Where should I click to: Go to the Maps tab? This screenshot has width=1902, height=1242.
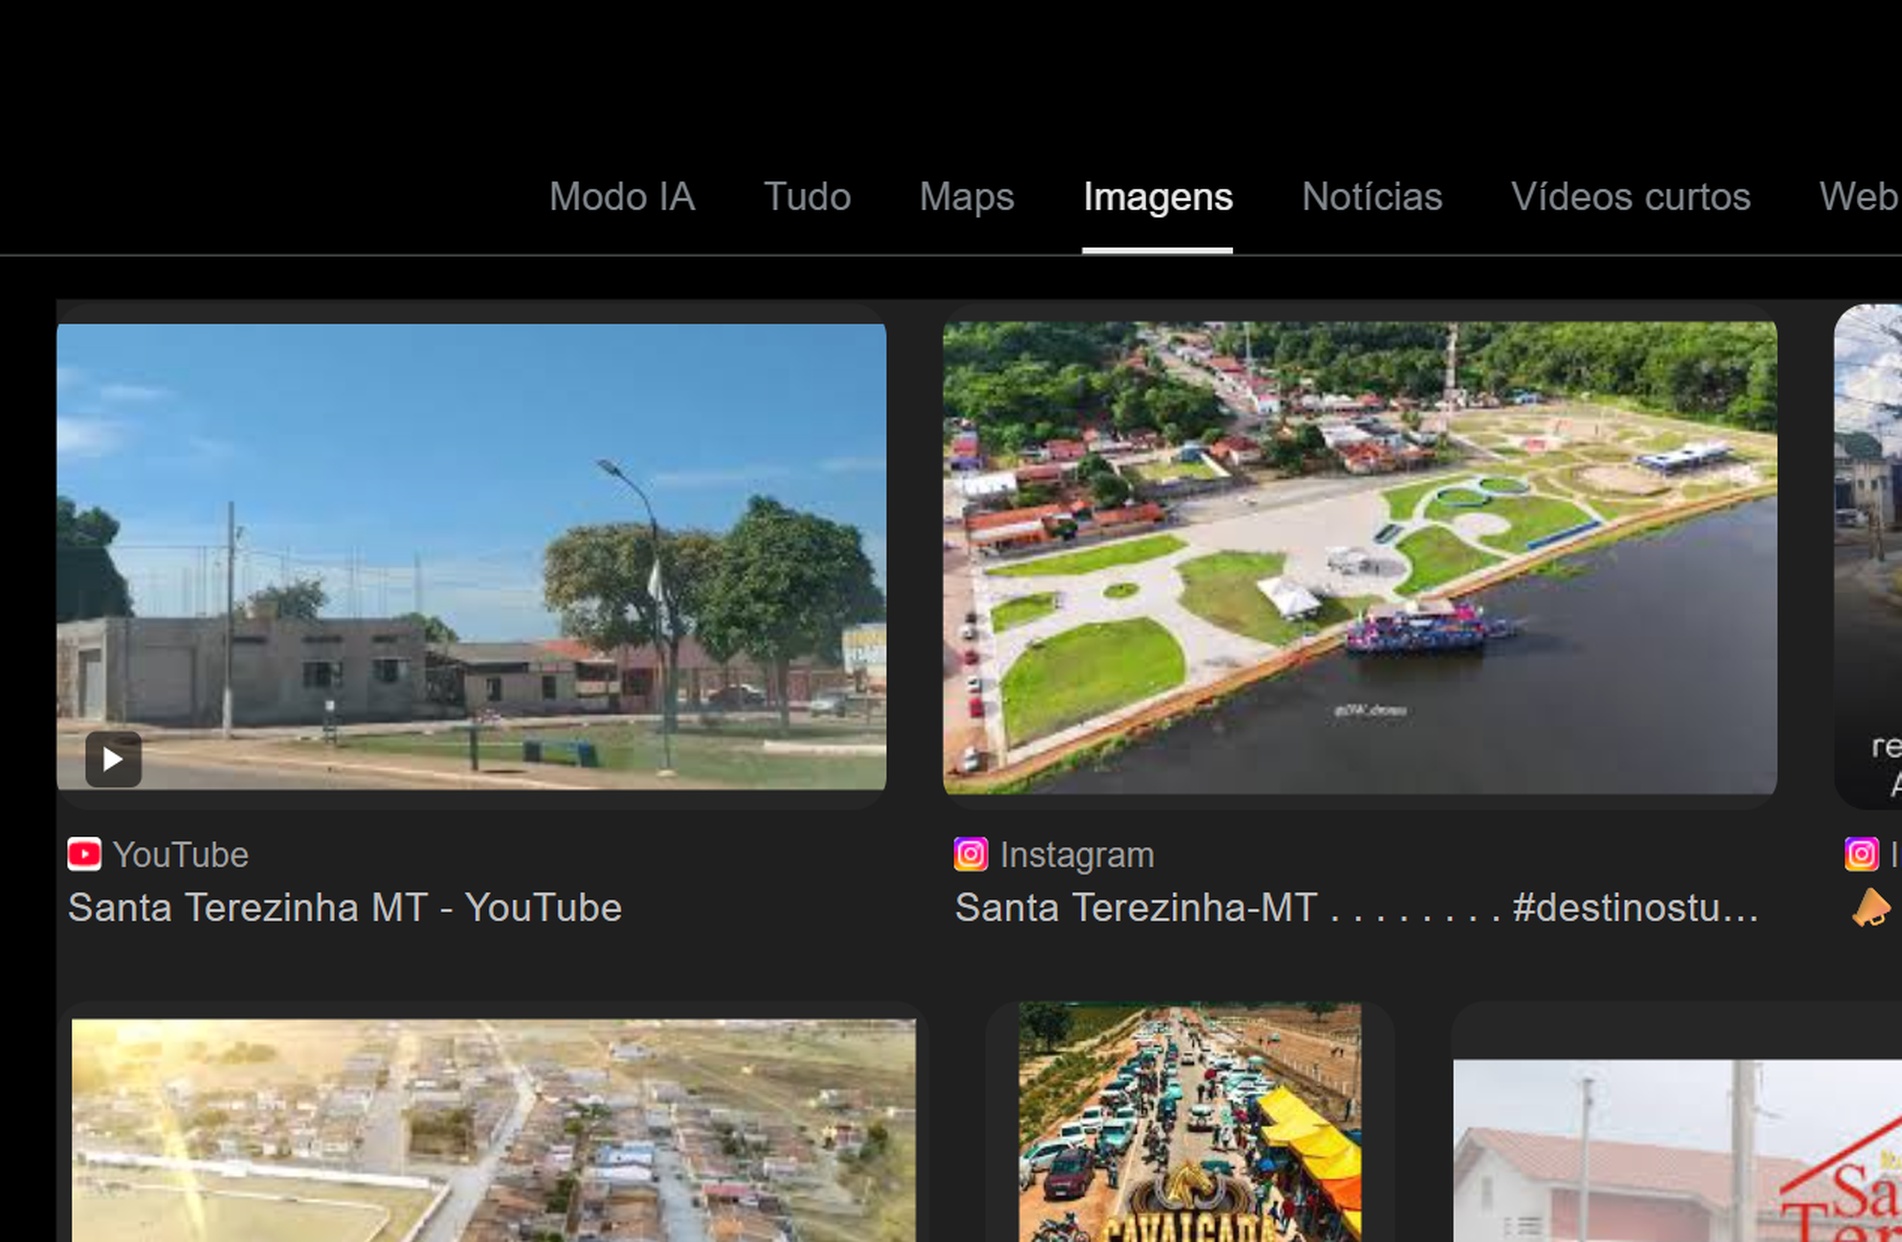pyautogui.click(x=966, y=197)
